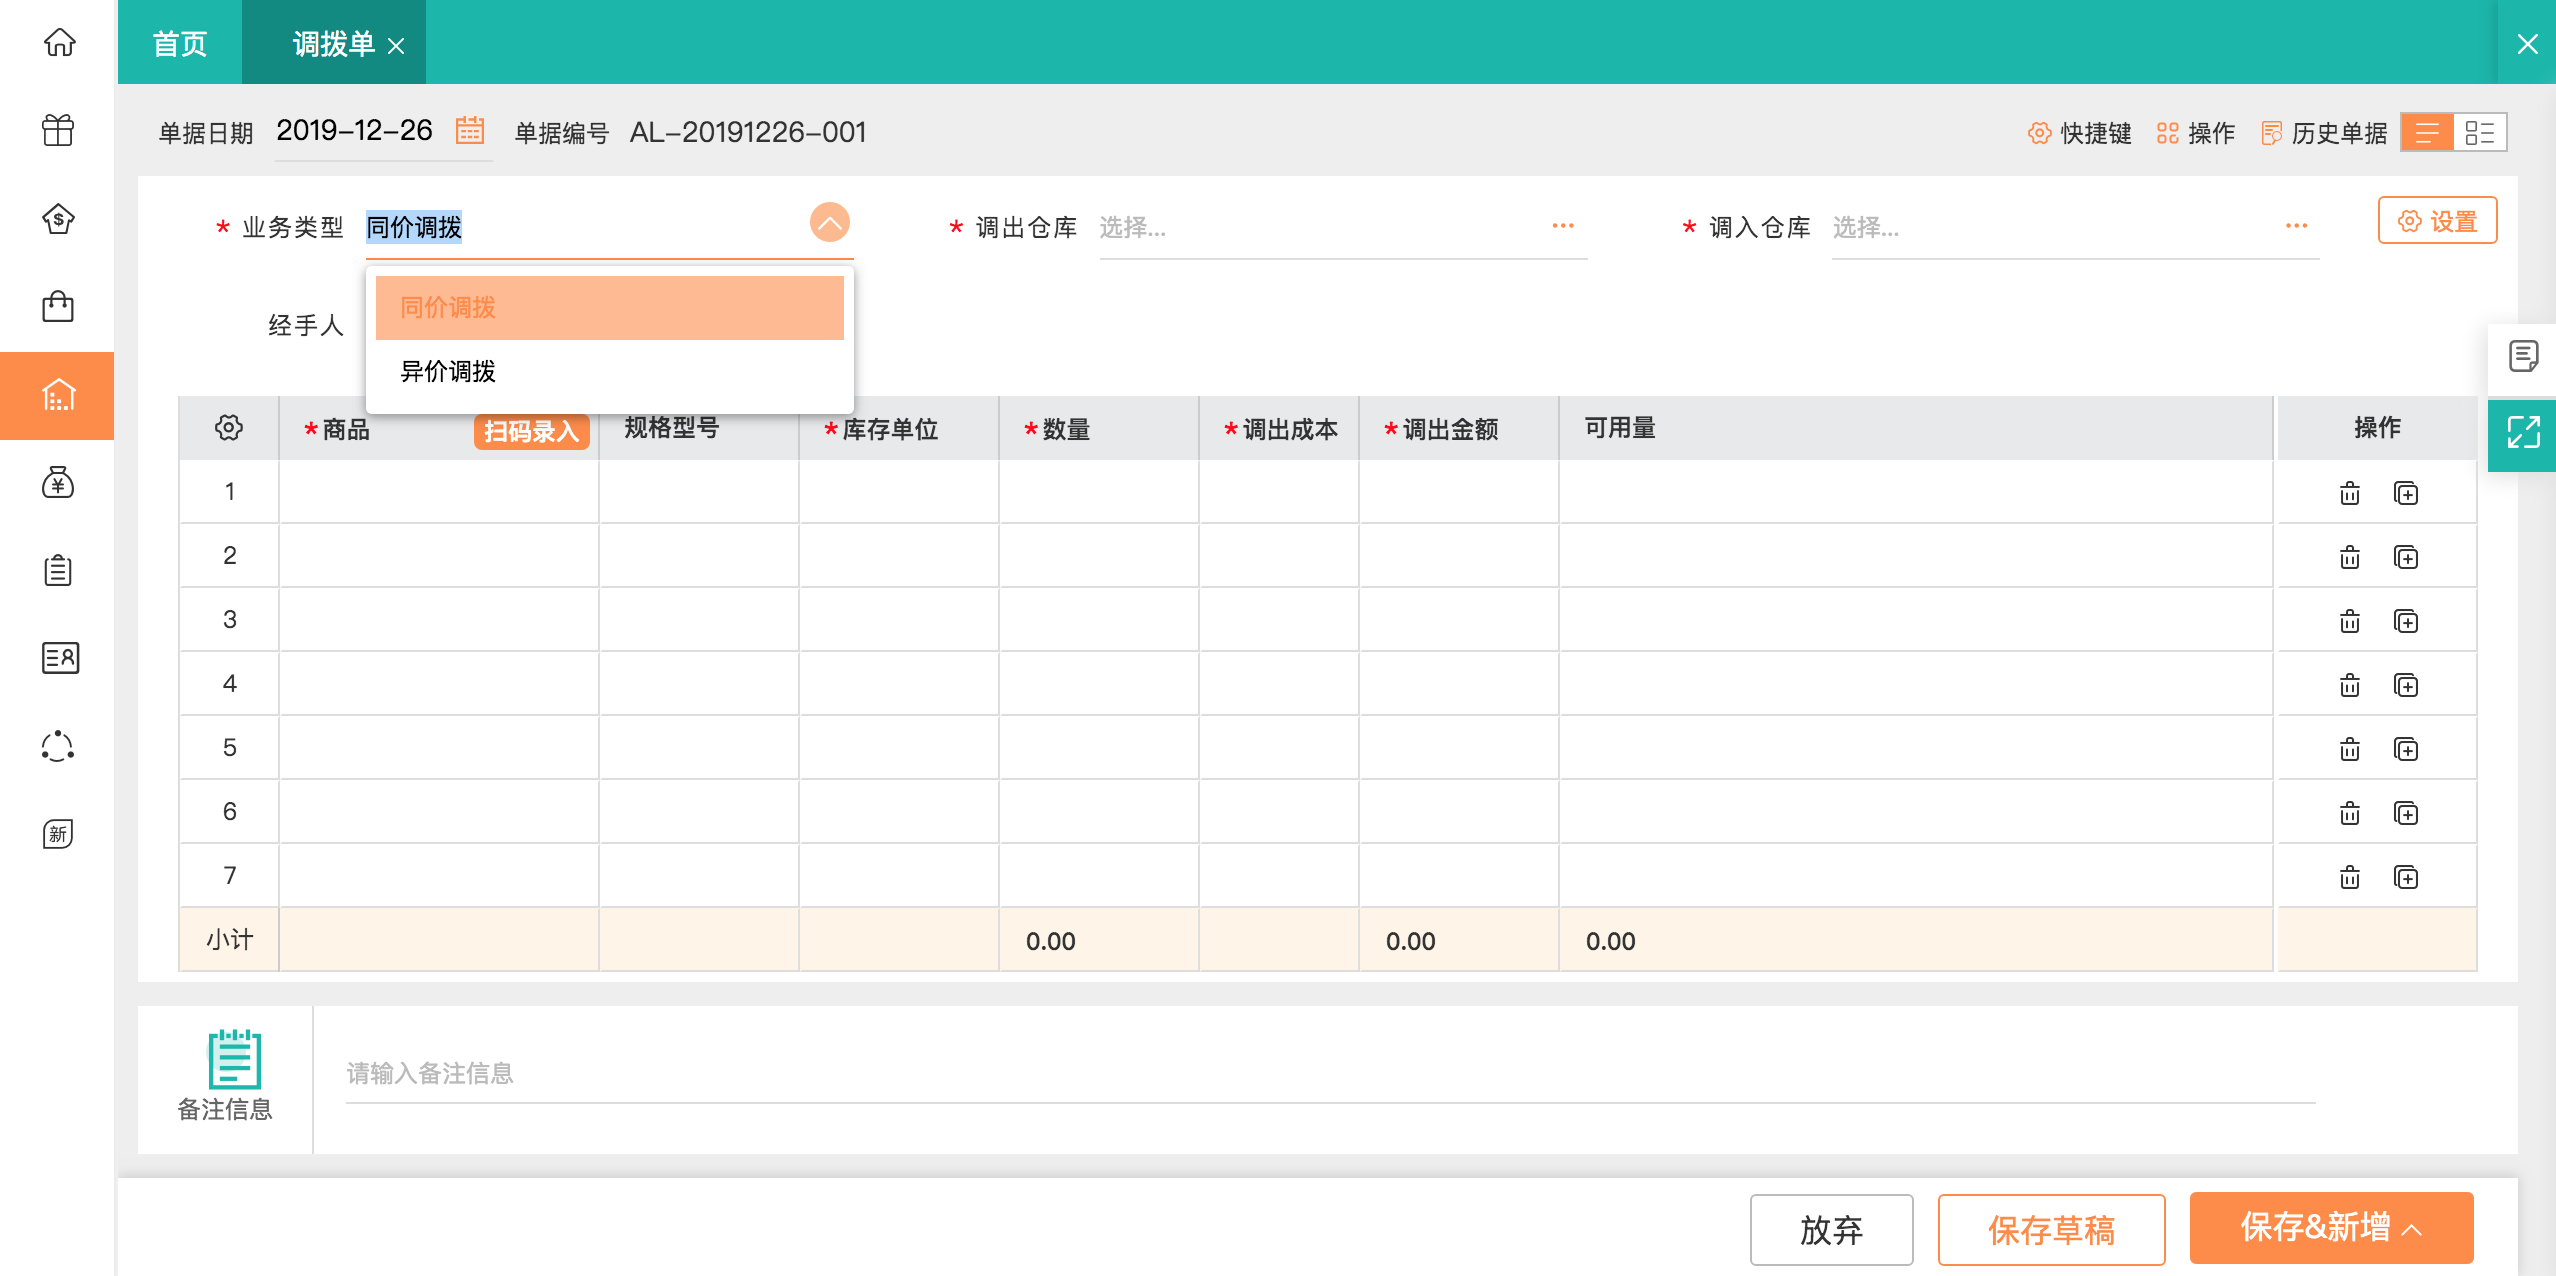Screen dimensions: 2556x1276
Task: Select 异价调拨 from business type dropdown
Action: coord(448,372)
